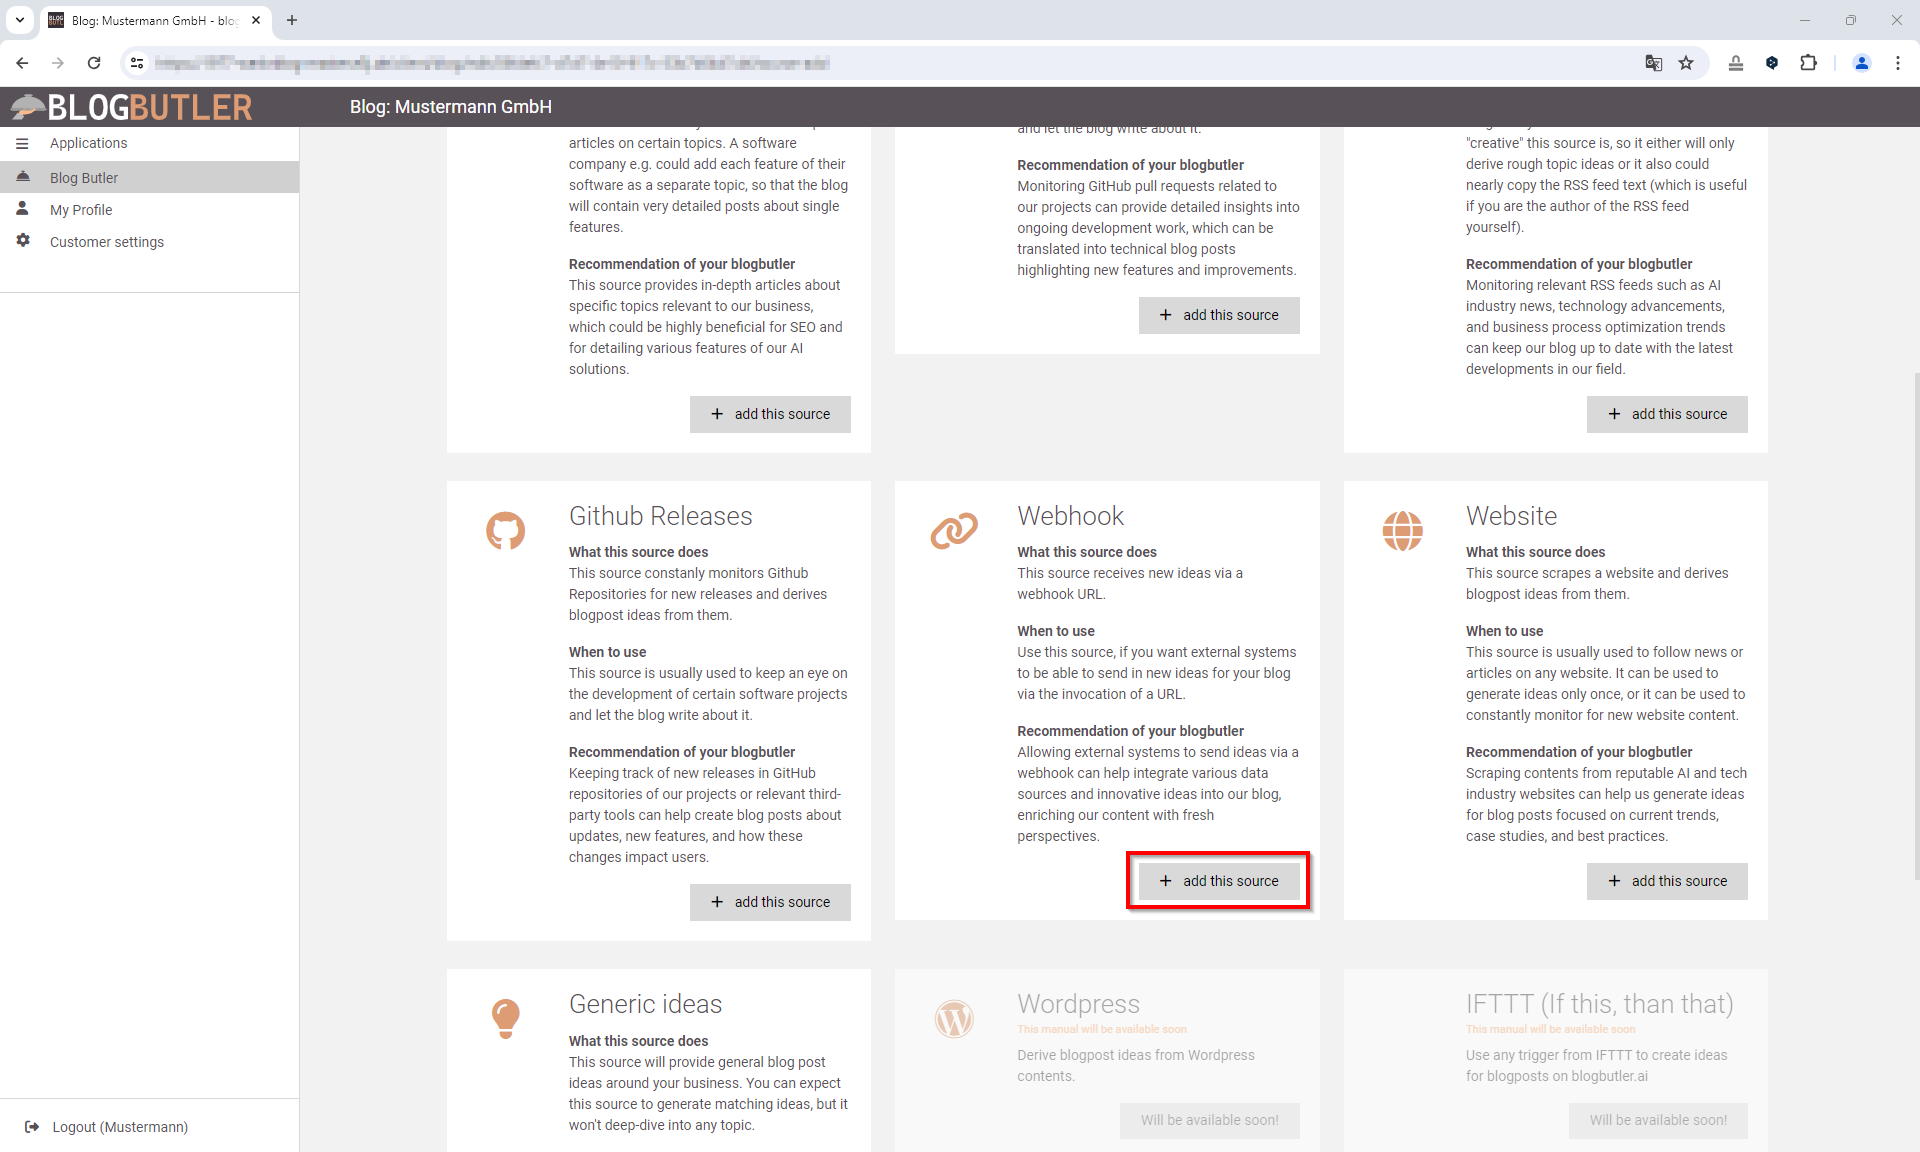
Task: Expand Generic ideas source section
Action: click(x=645, y=1004)
